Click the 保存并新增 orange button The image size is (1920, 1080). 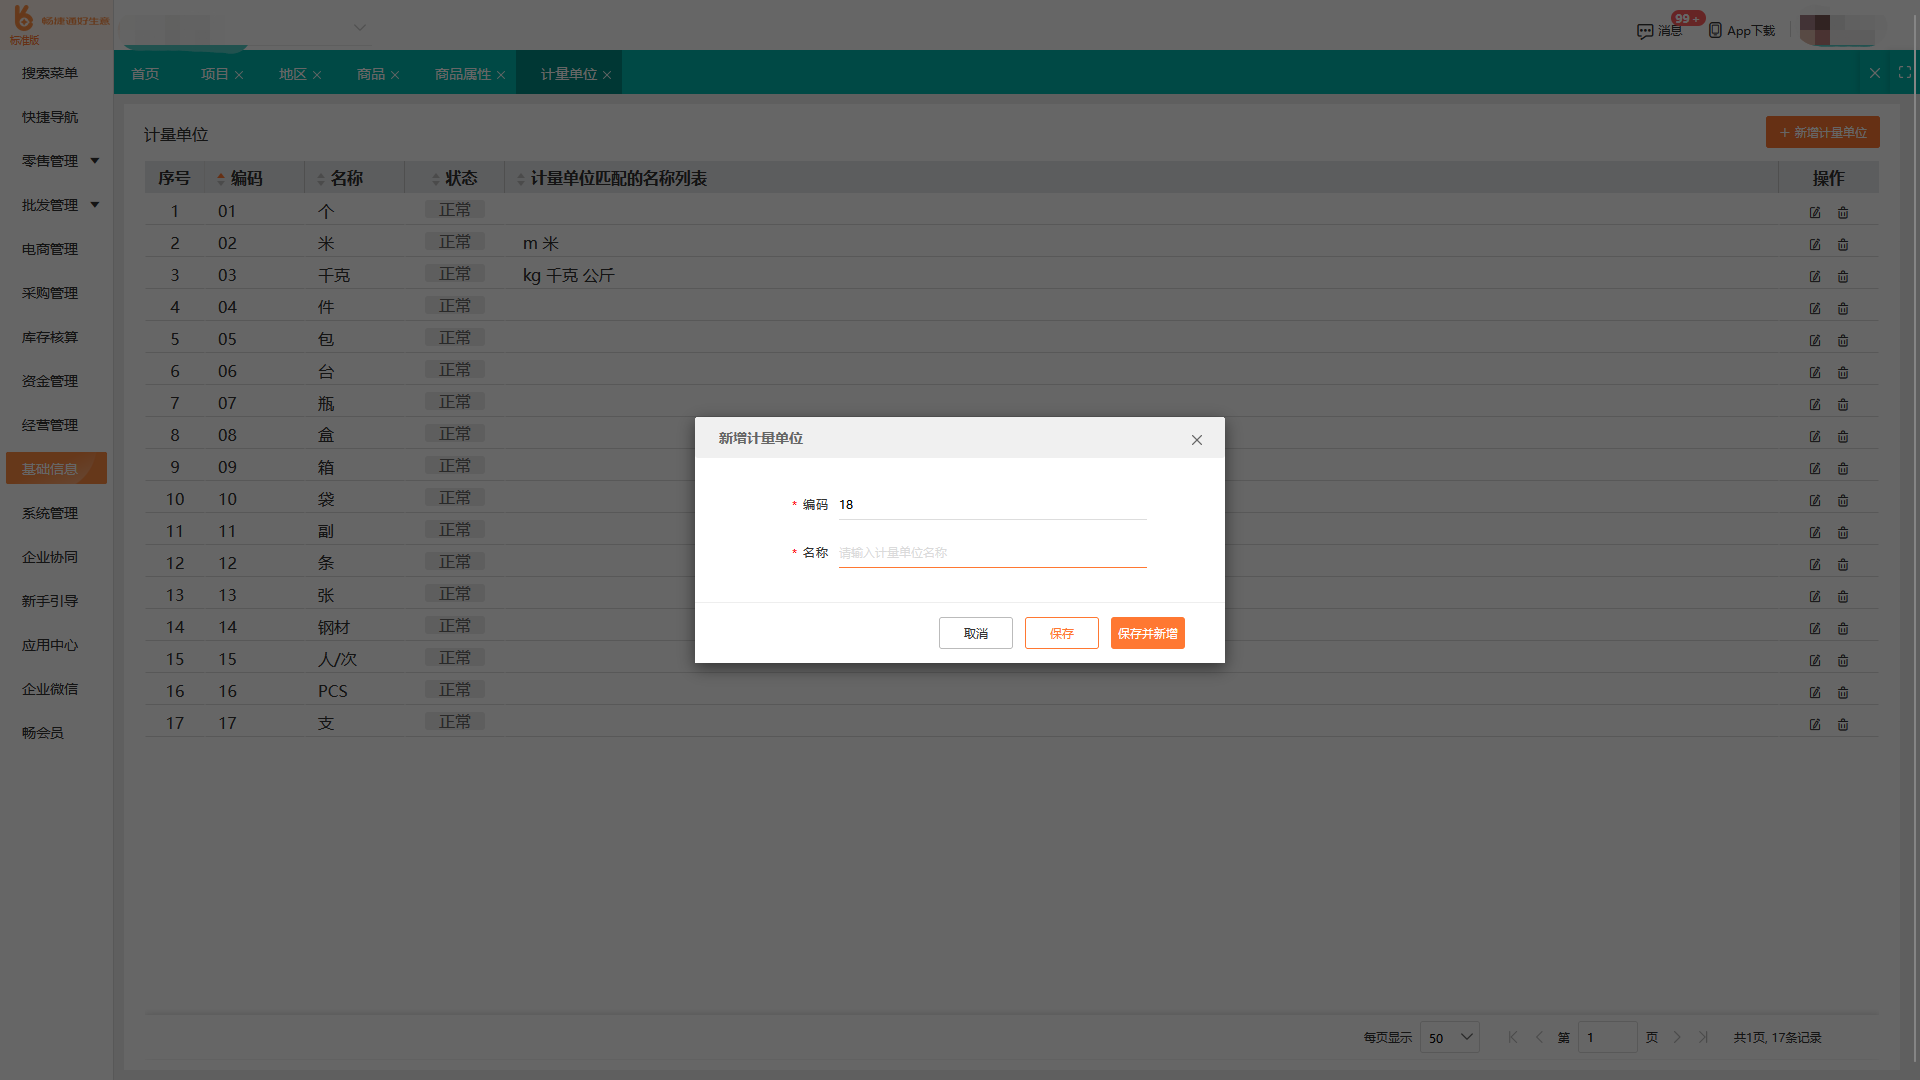1146,633
